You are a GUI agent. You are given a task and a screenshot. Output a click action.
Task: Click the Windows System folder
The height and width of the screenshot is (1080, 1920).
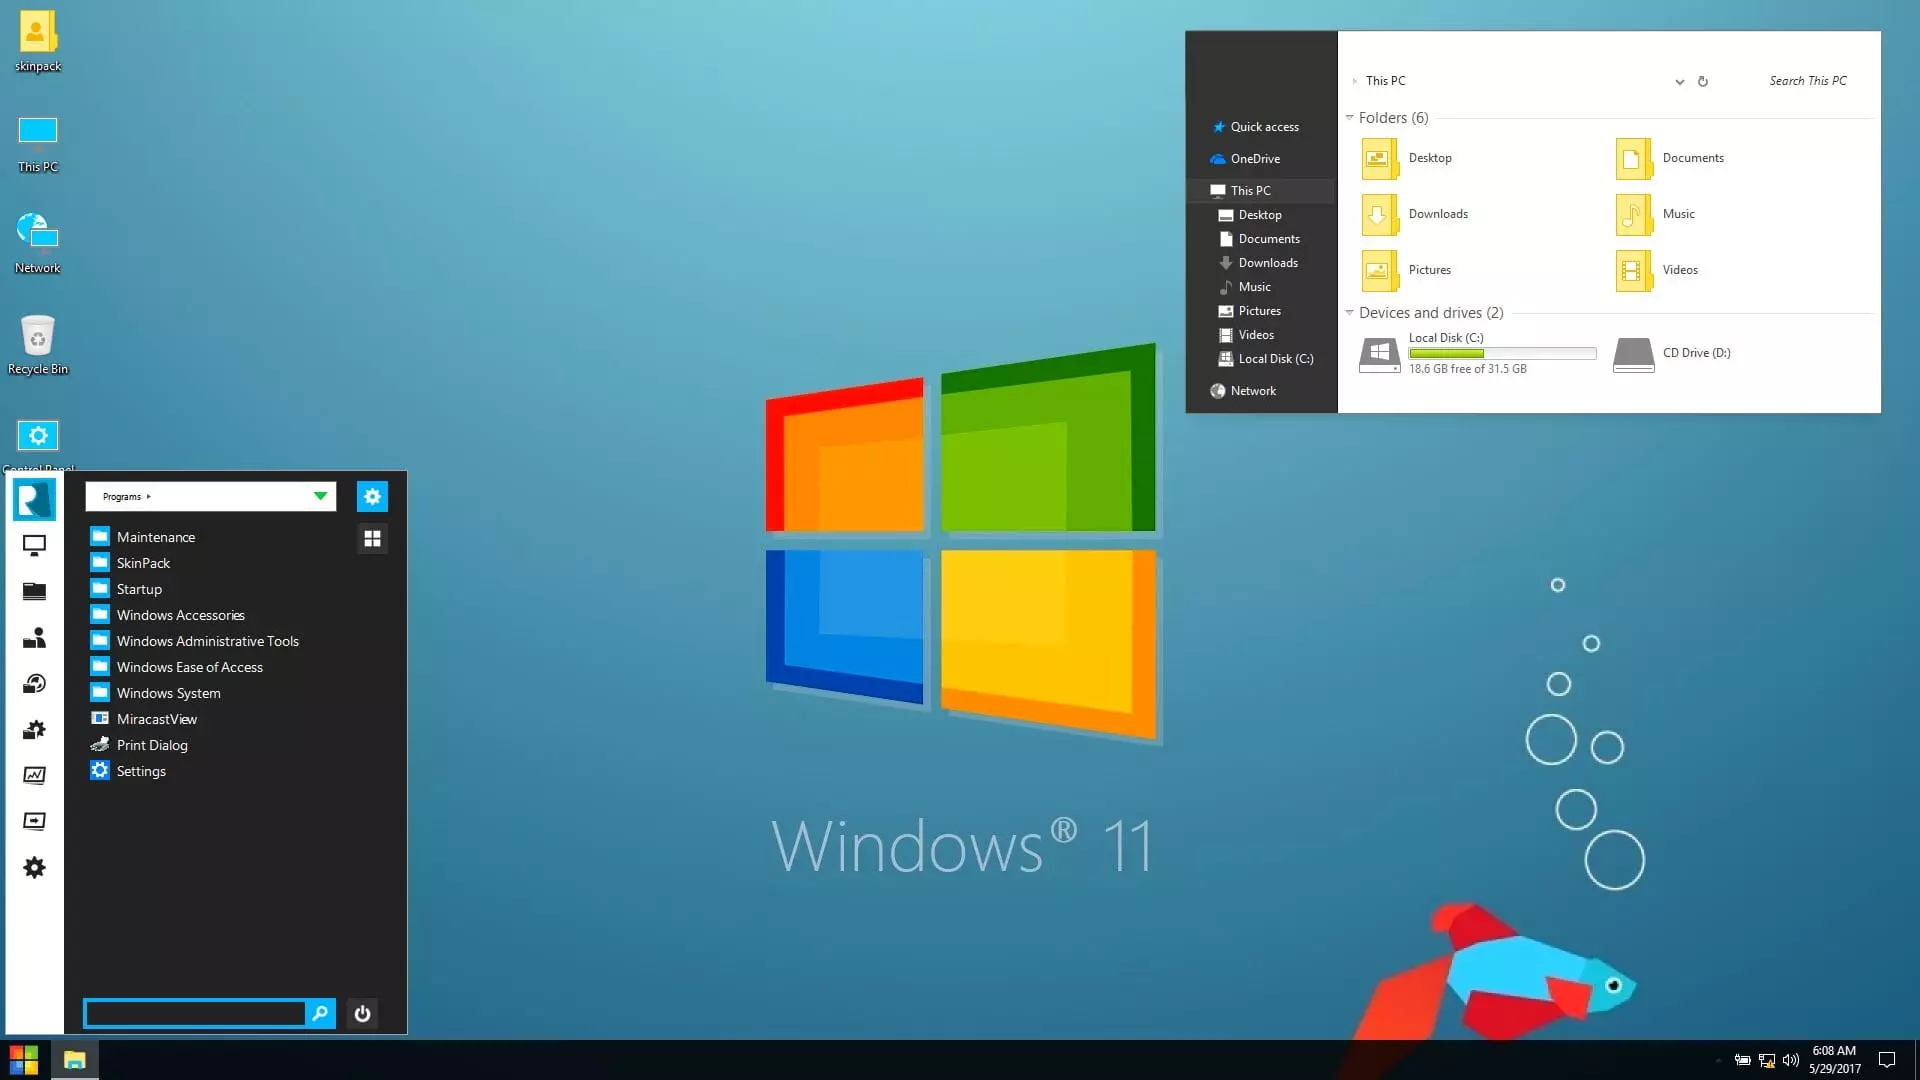169,692
